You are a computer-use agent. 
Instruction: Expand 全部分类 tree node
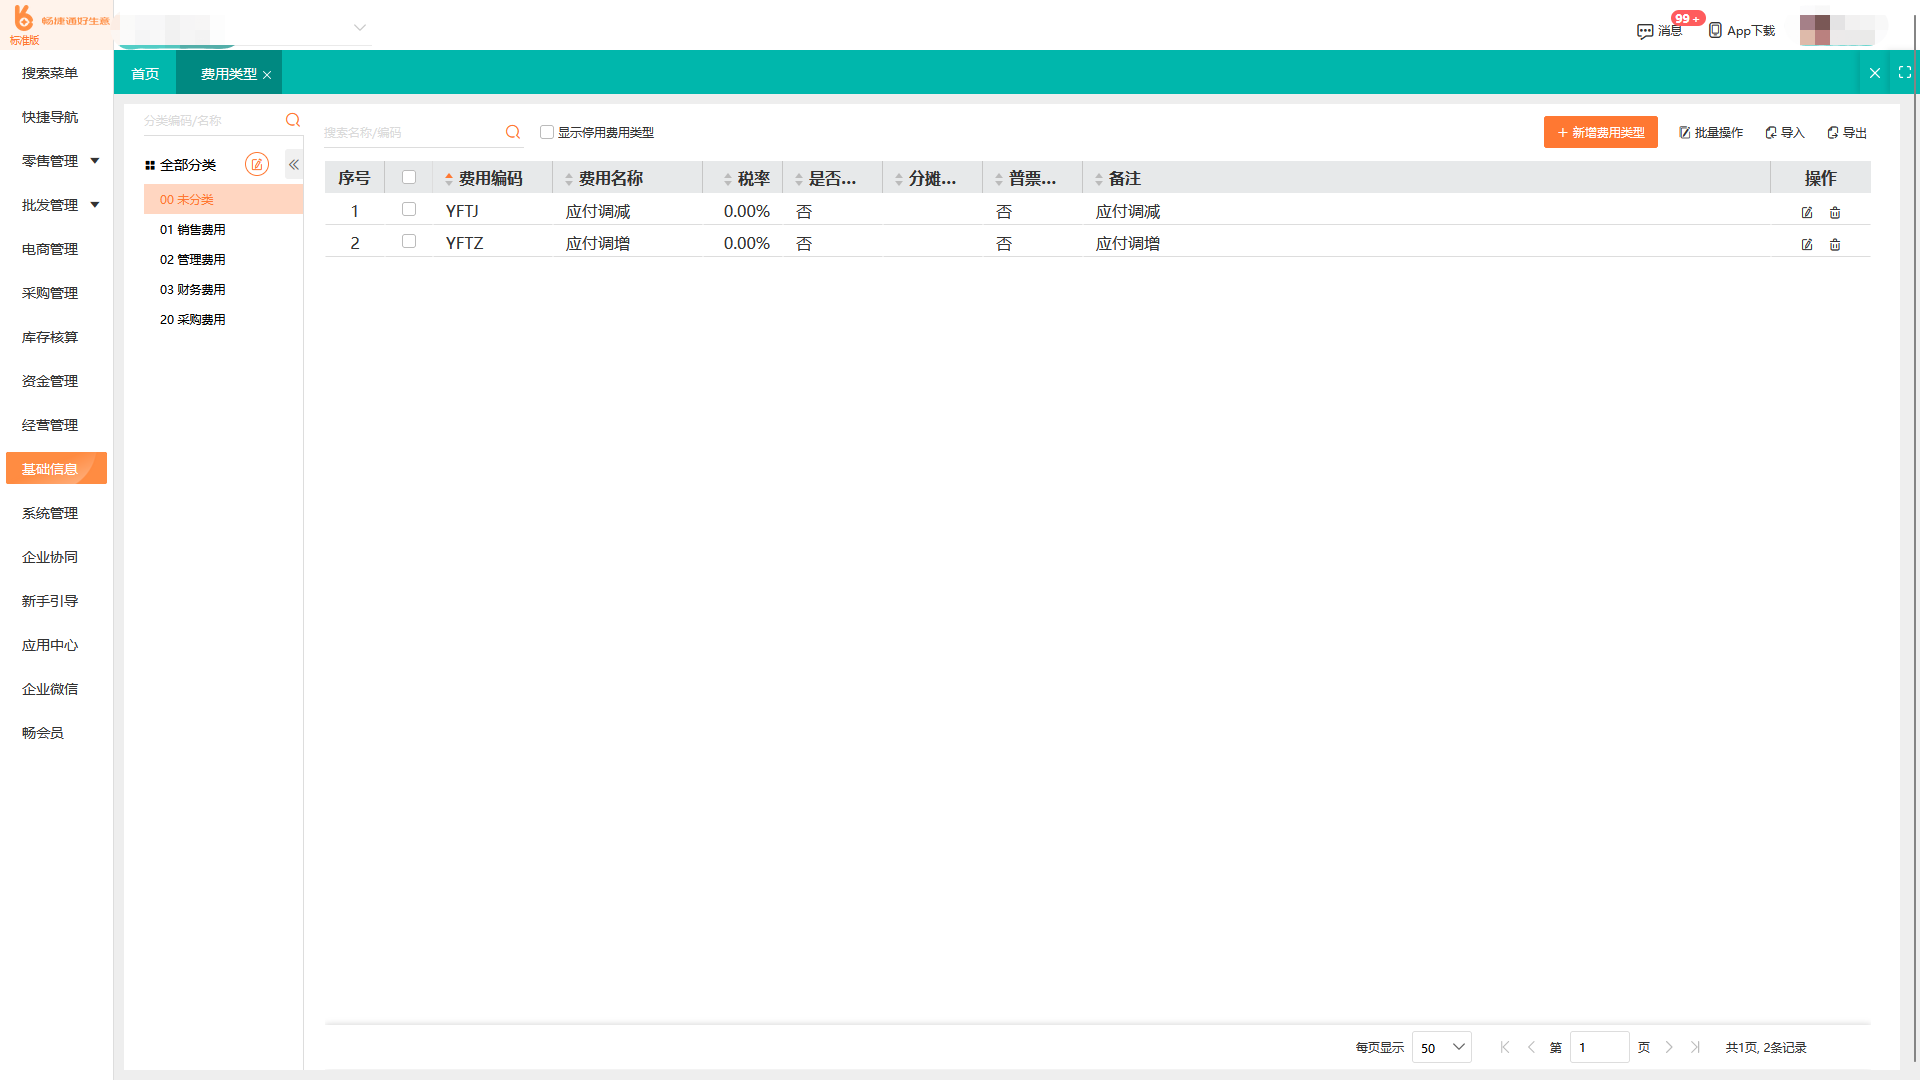149,165
